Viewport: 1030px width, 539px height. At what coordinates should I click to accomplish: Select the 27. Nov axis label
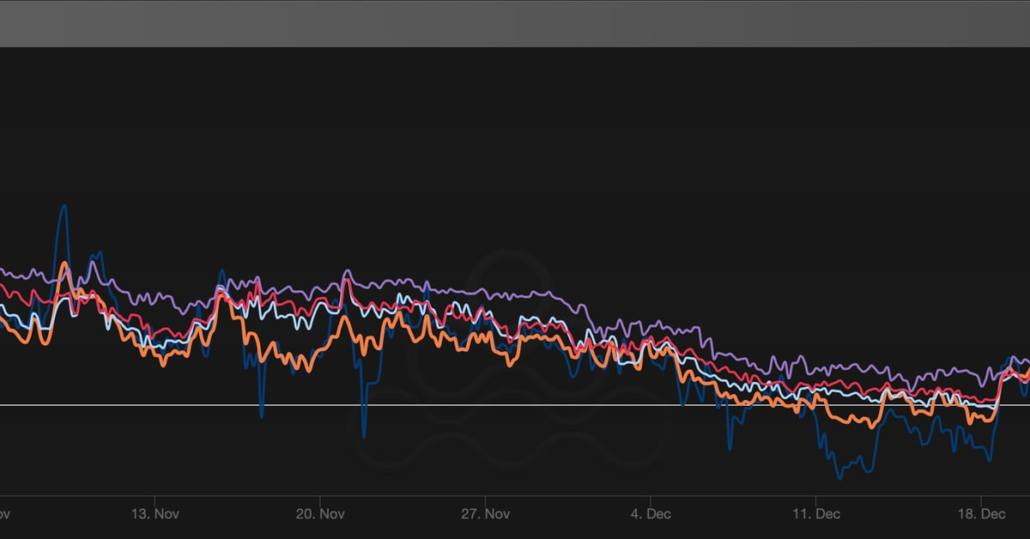click(485, 514)
